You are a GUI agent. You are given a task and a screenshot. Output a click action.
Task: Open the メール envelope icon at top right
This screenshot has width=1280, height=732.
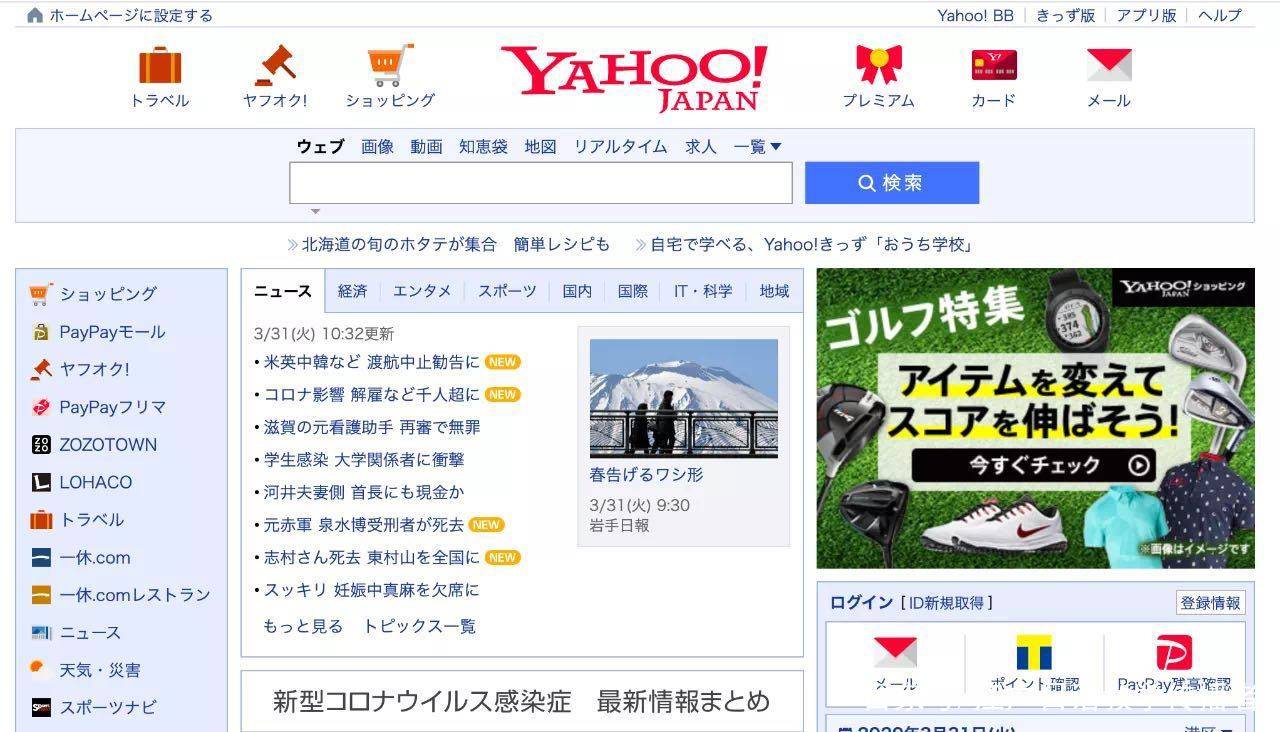[1108, 62]
